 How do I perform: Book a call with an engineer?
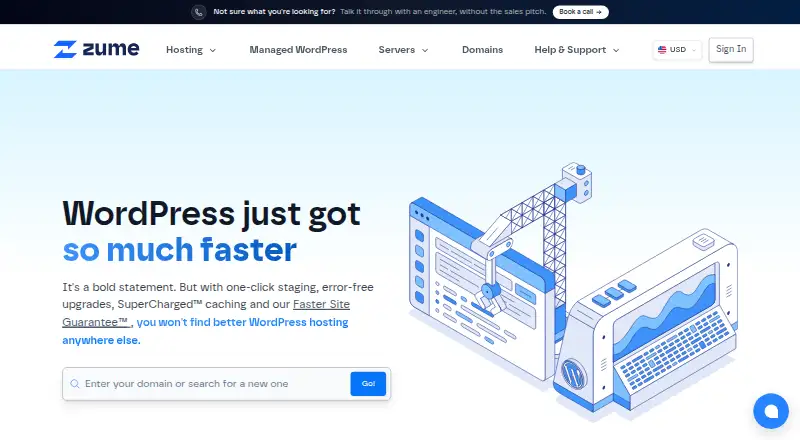[580, 12]
